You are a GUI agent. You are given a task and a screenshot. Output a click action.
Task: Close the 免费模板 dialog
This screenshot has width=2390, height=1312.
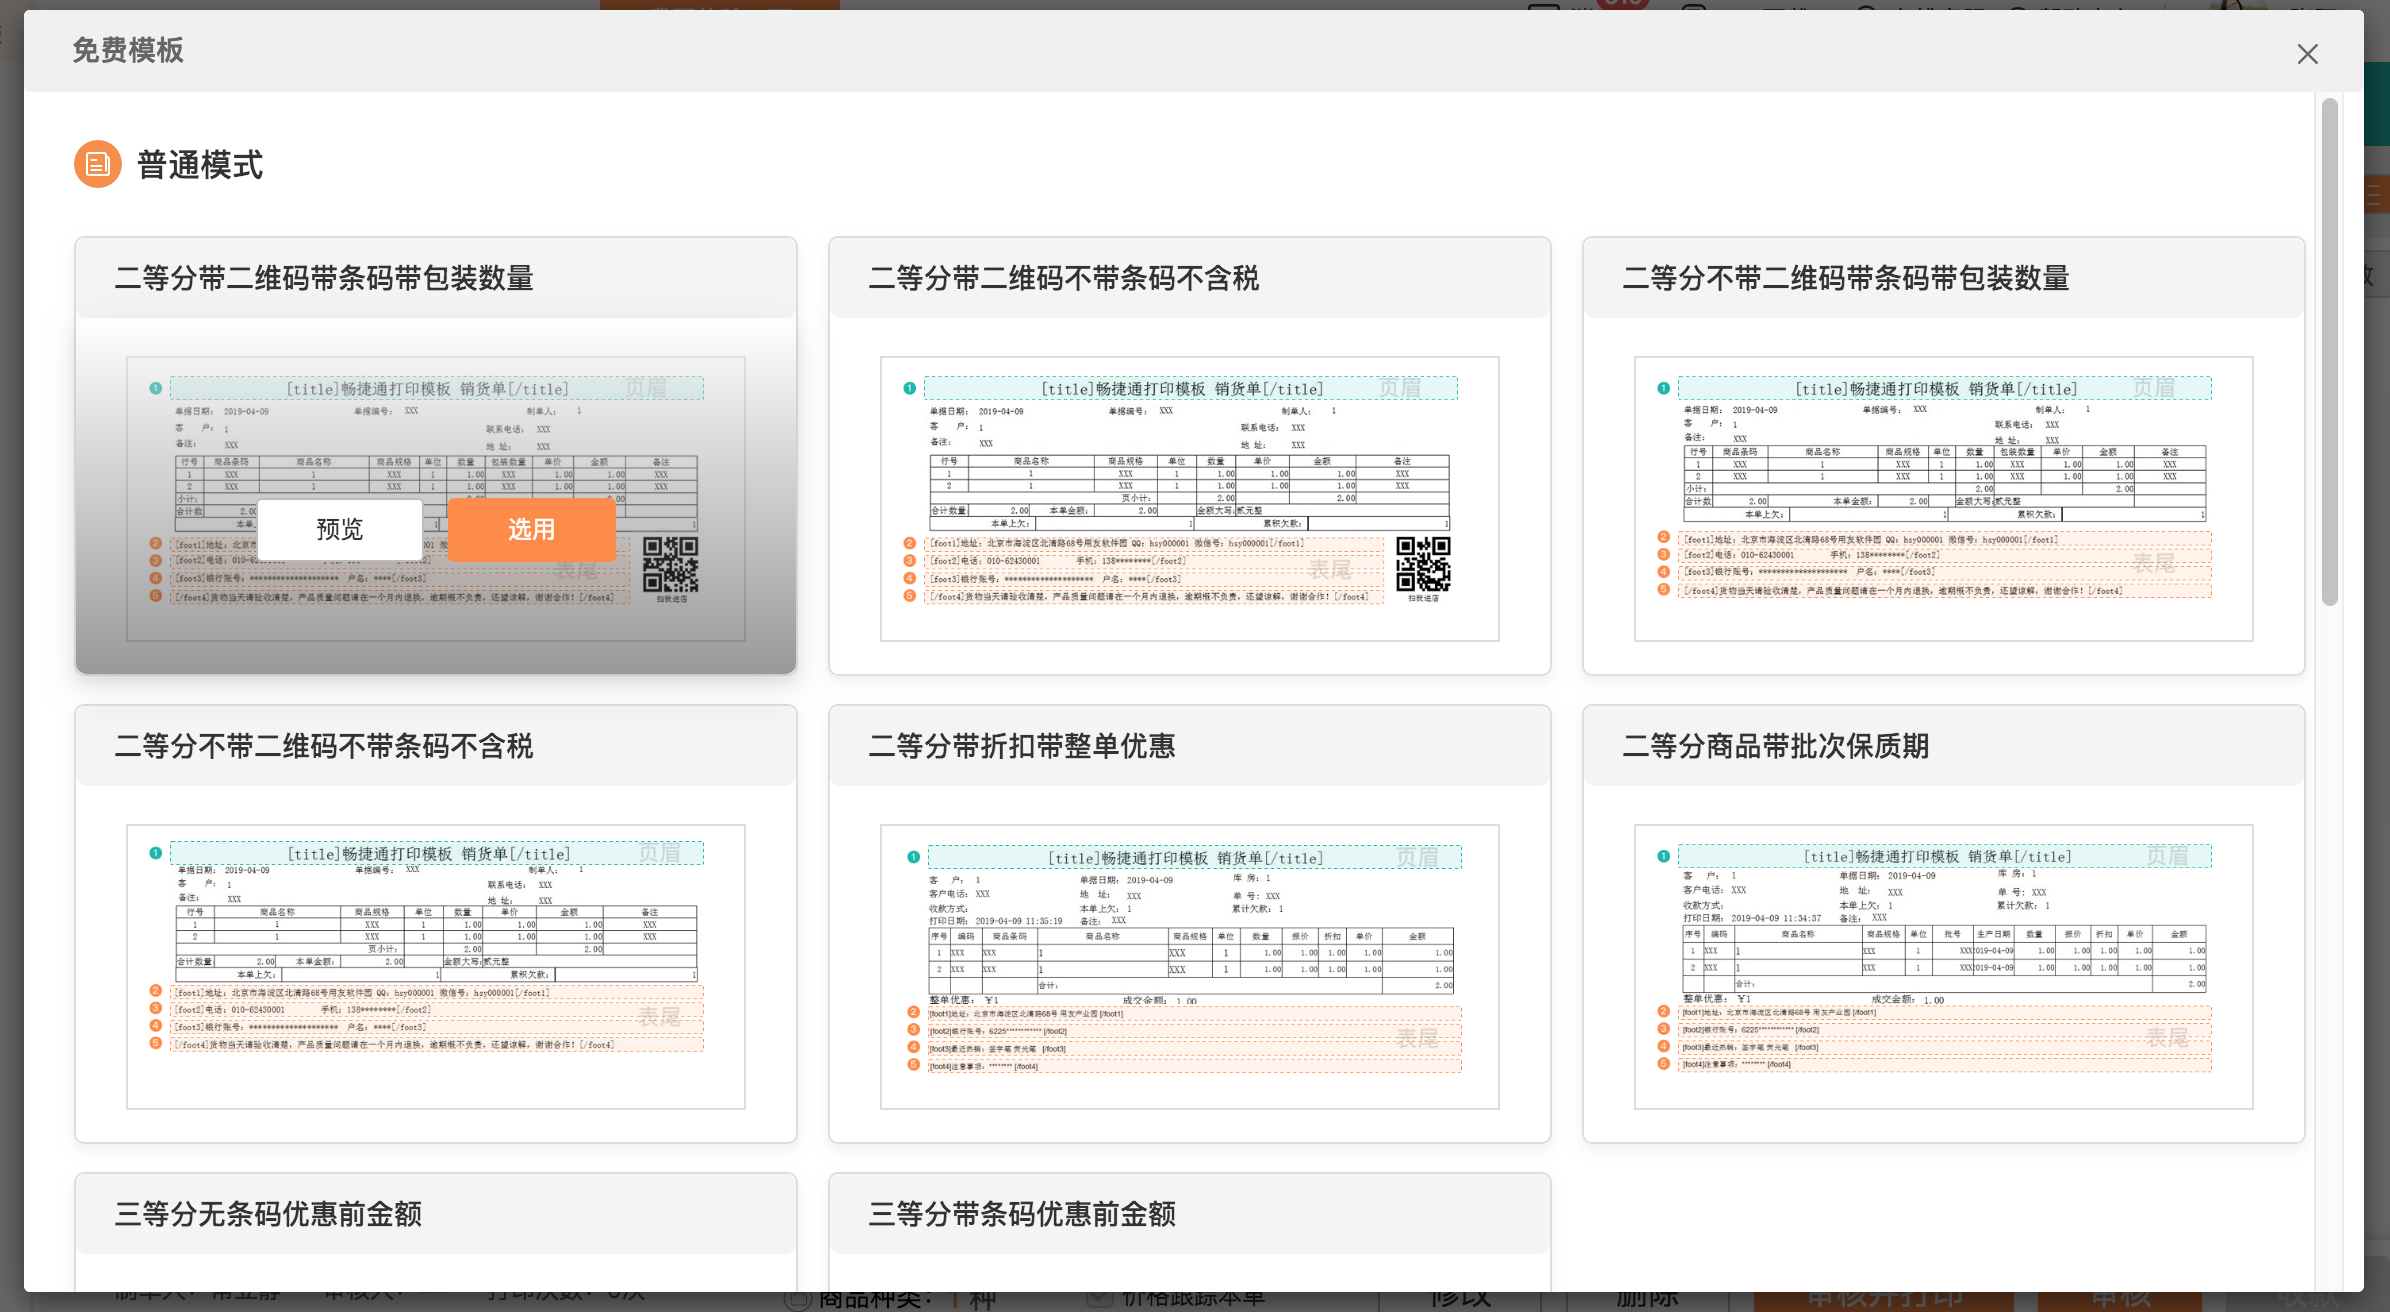(x=2308, y=53)
